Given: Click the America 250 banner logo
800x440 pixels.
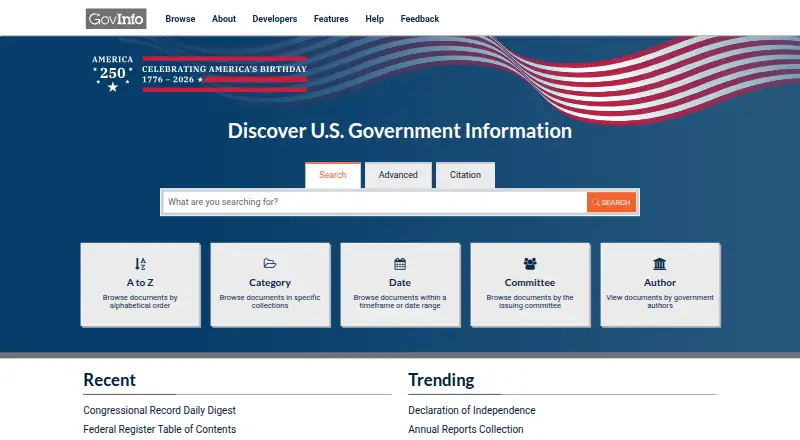Looking at the screenshot, I should (x=113, y=74).
